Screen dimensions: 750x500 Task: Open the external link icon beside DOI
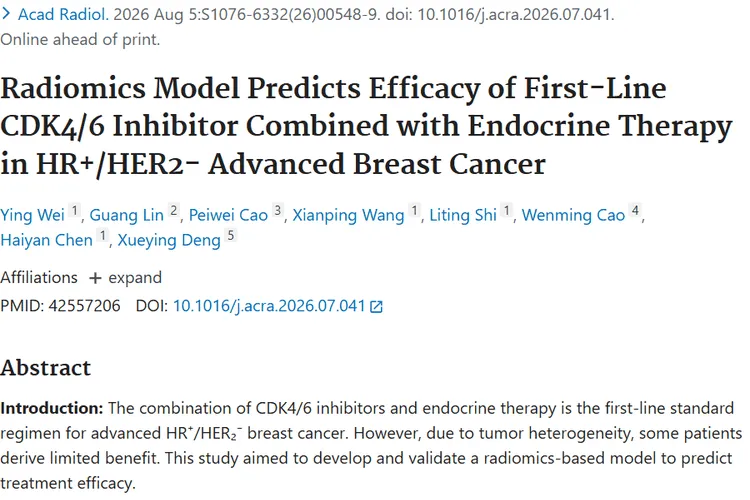point(376,307)
